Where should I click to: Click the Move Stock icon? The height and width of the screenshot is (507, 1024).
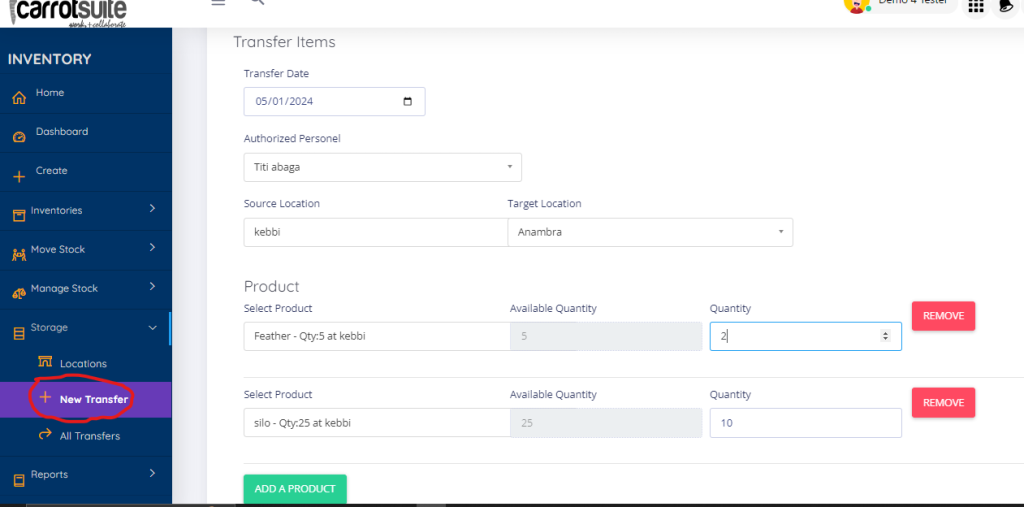pyautogui.click(x=18, y=254)
